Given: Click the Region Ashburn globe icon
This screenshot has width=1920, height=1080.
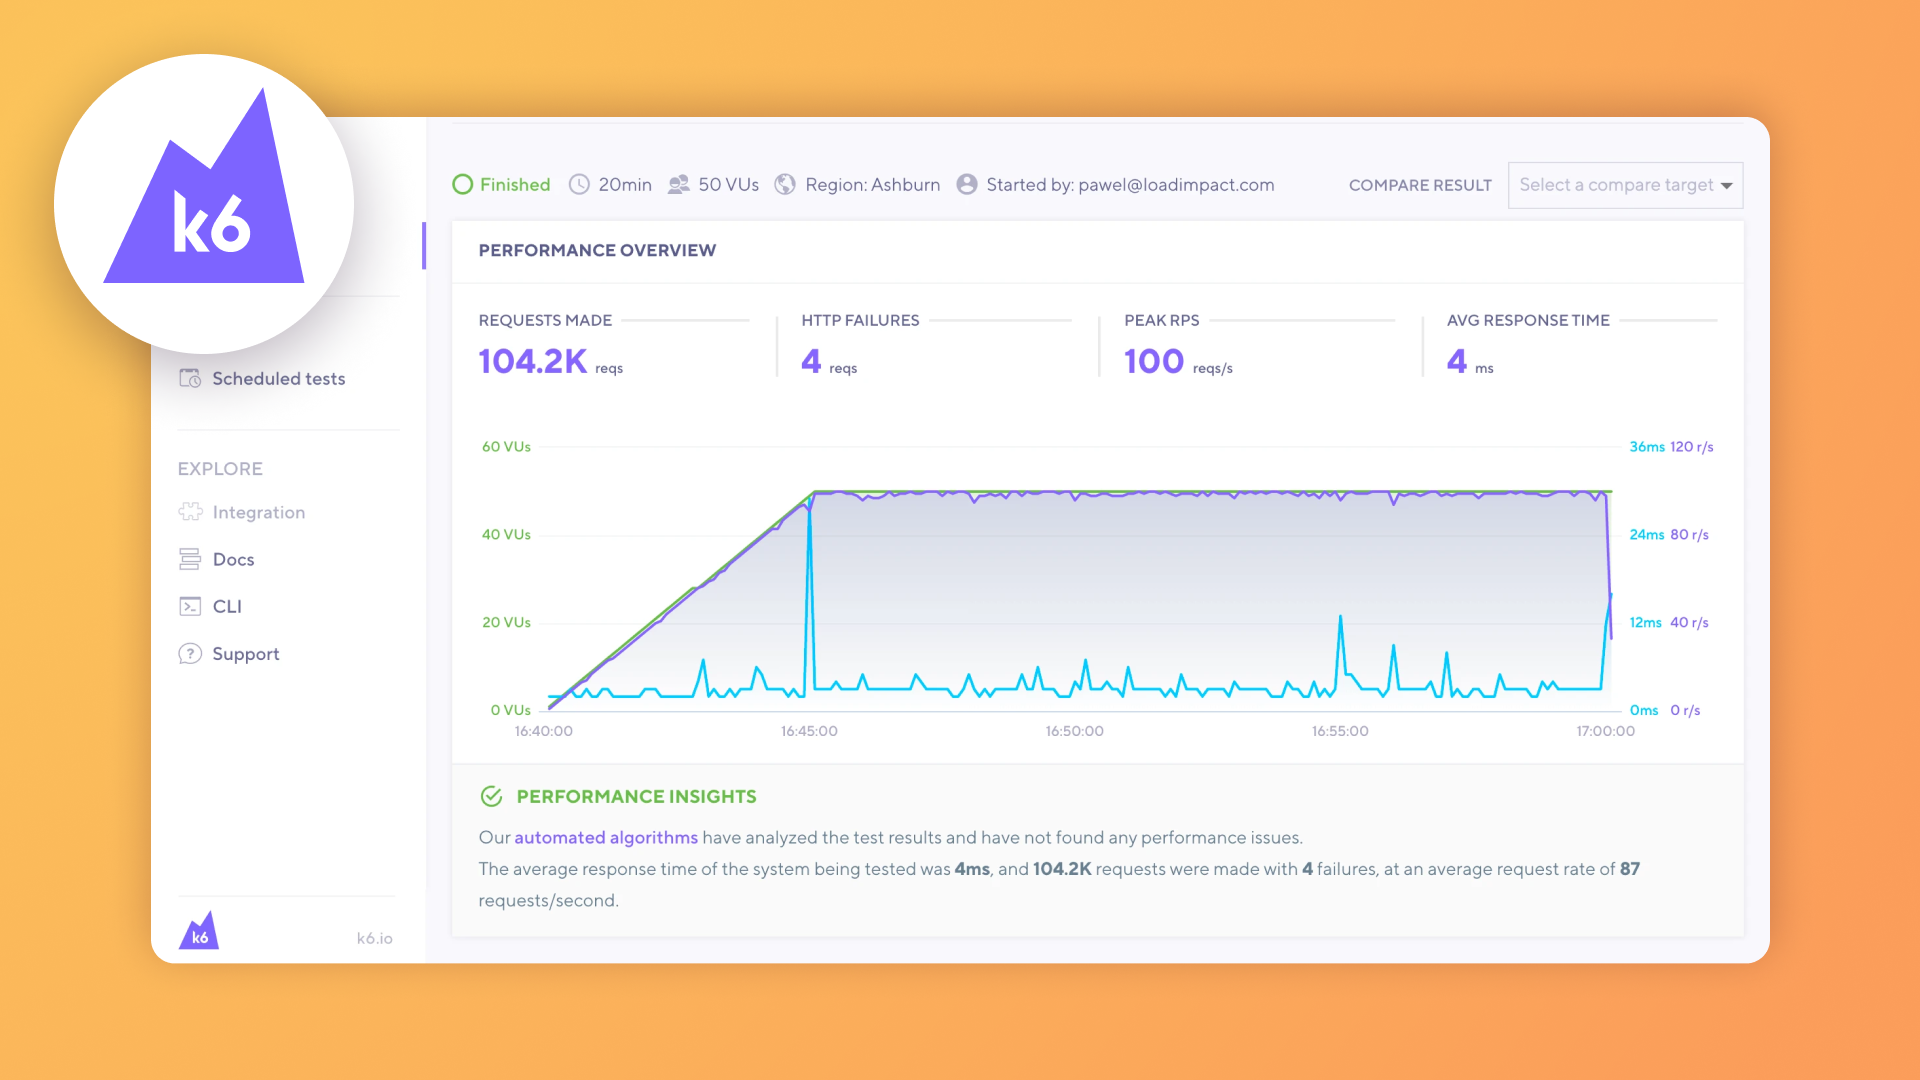Looking at the screenshot, I should click(x=786, y=183).
